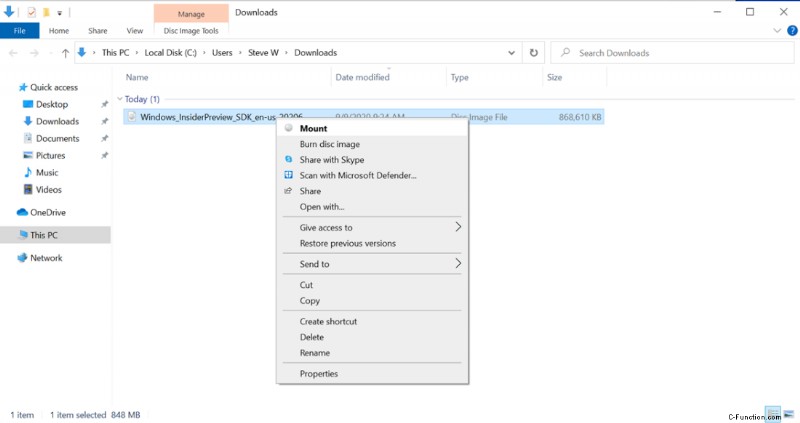The image size is (800, 423).
Task: Open the File ribbon menu
Action: pos(19,31)
